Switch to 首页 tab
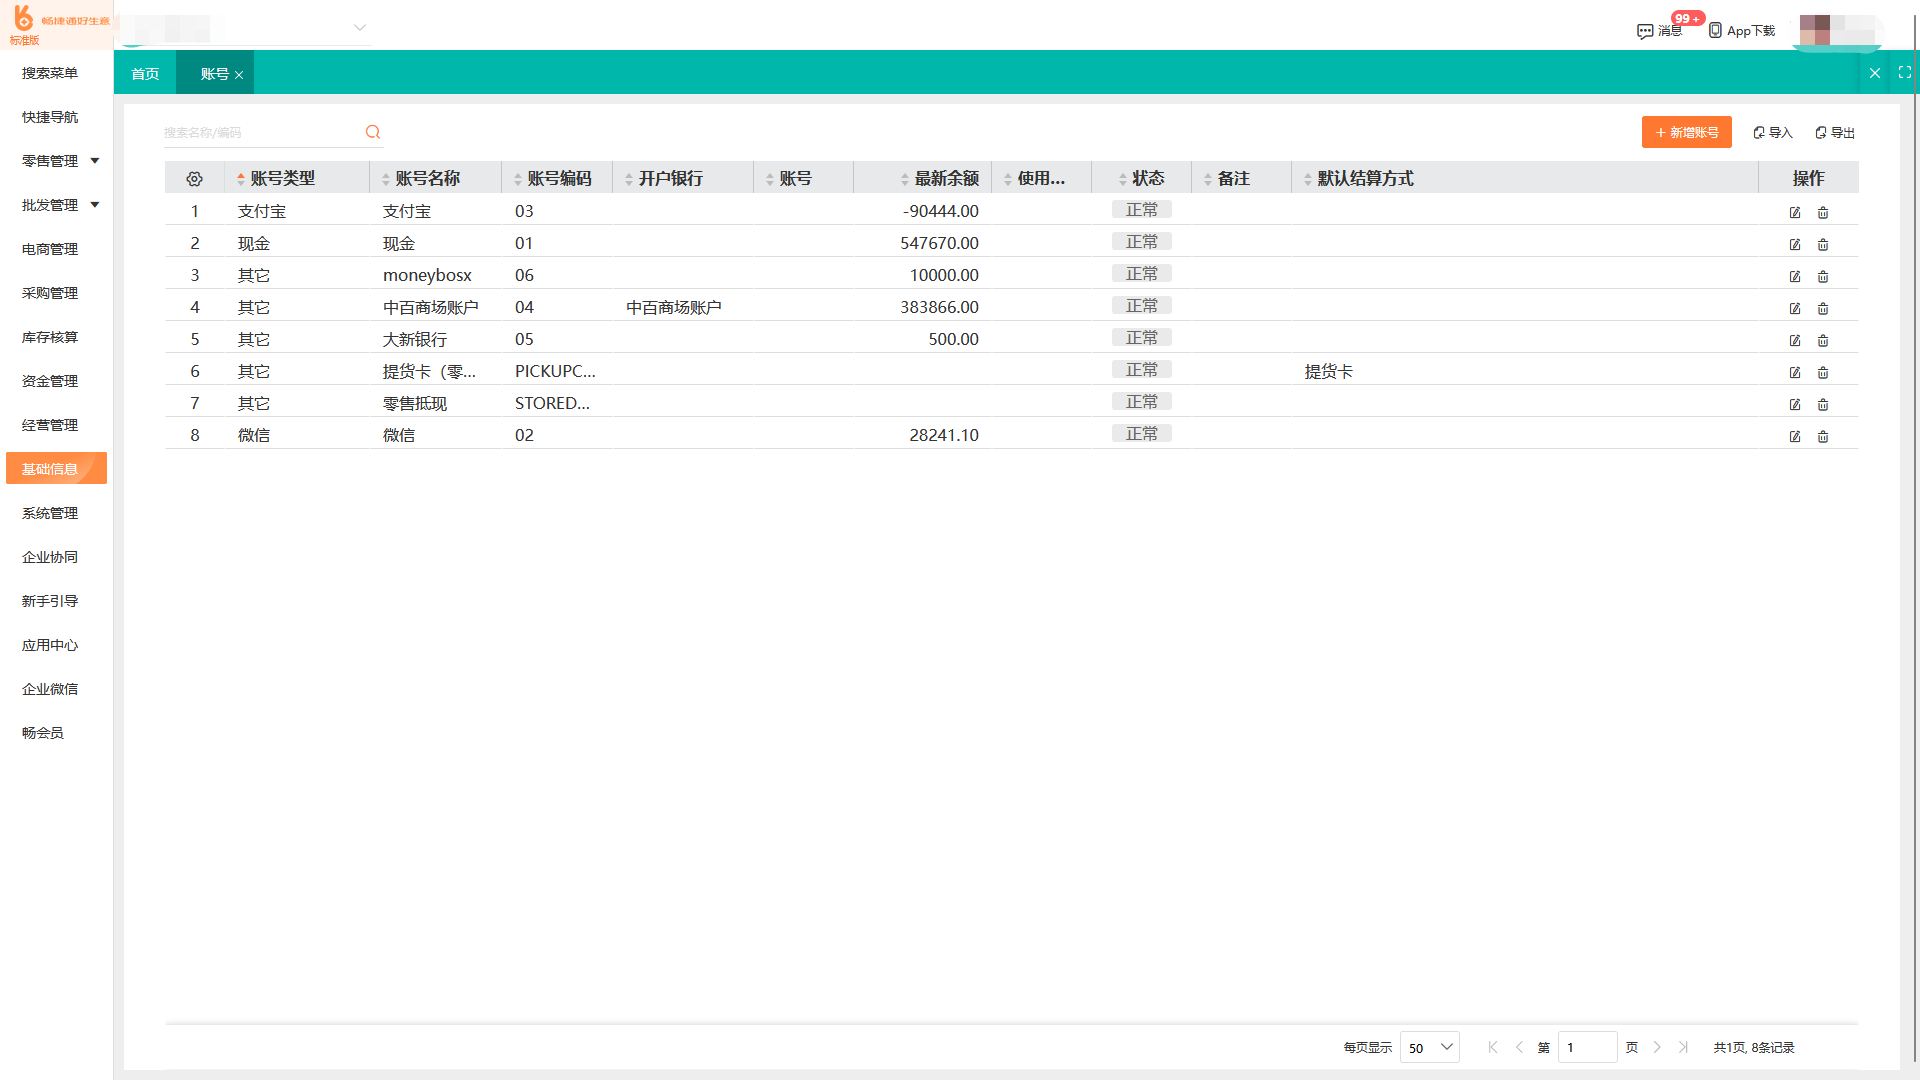The height and width of the screenshot is (1080, 1920). pyautogui.click(x=146, y=74)
